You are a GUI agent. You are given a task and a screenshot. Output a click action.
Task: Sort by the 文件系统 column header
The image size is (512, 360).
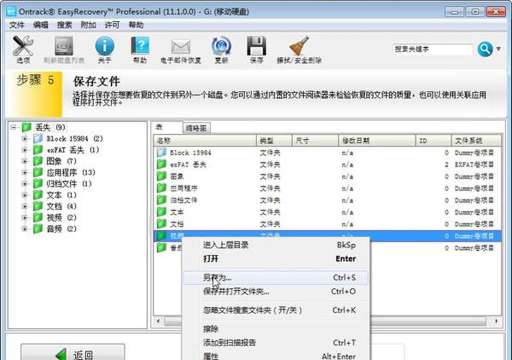tap(476, 141)
